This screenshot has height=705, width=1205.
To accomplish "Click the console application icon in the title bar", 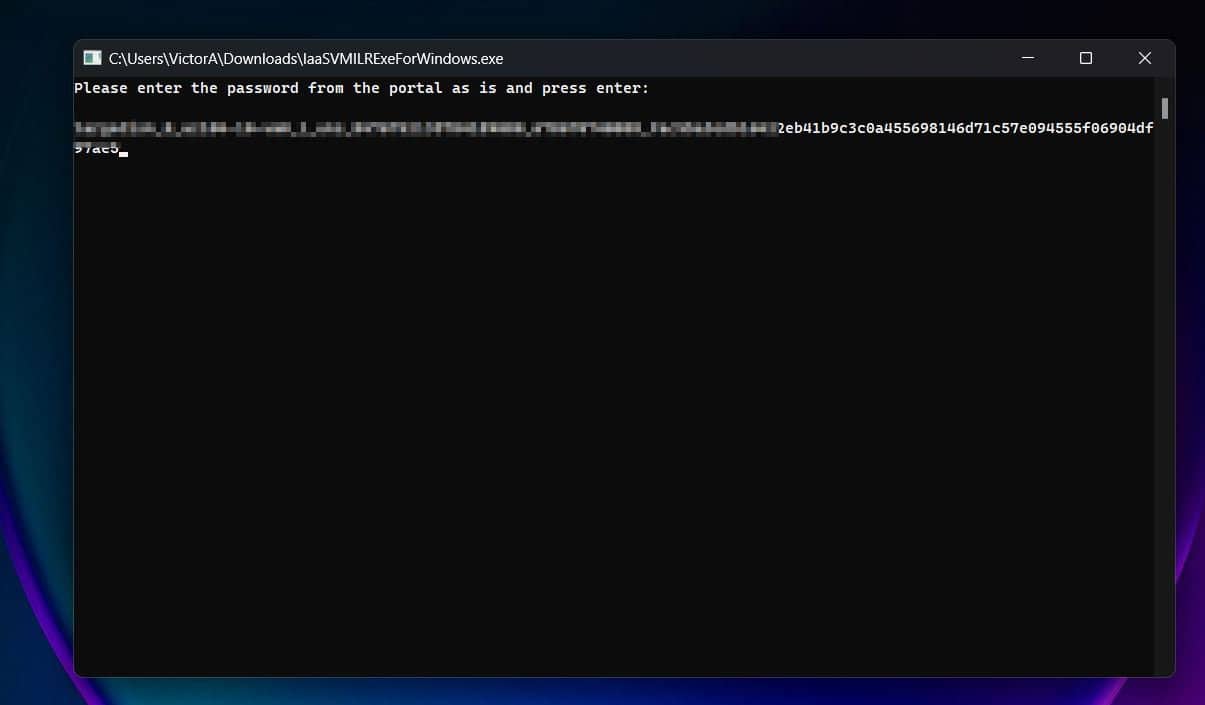I will tap(91, 58).
